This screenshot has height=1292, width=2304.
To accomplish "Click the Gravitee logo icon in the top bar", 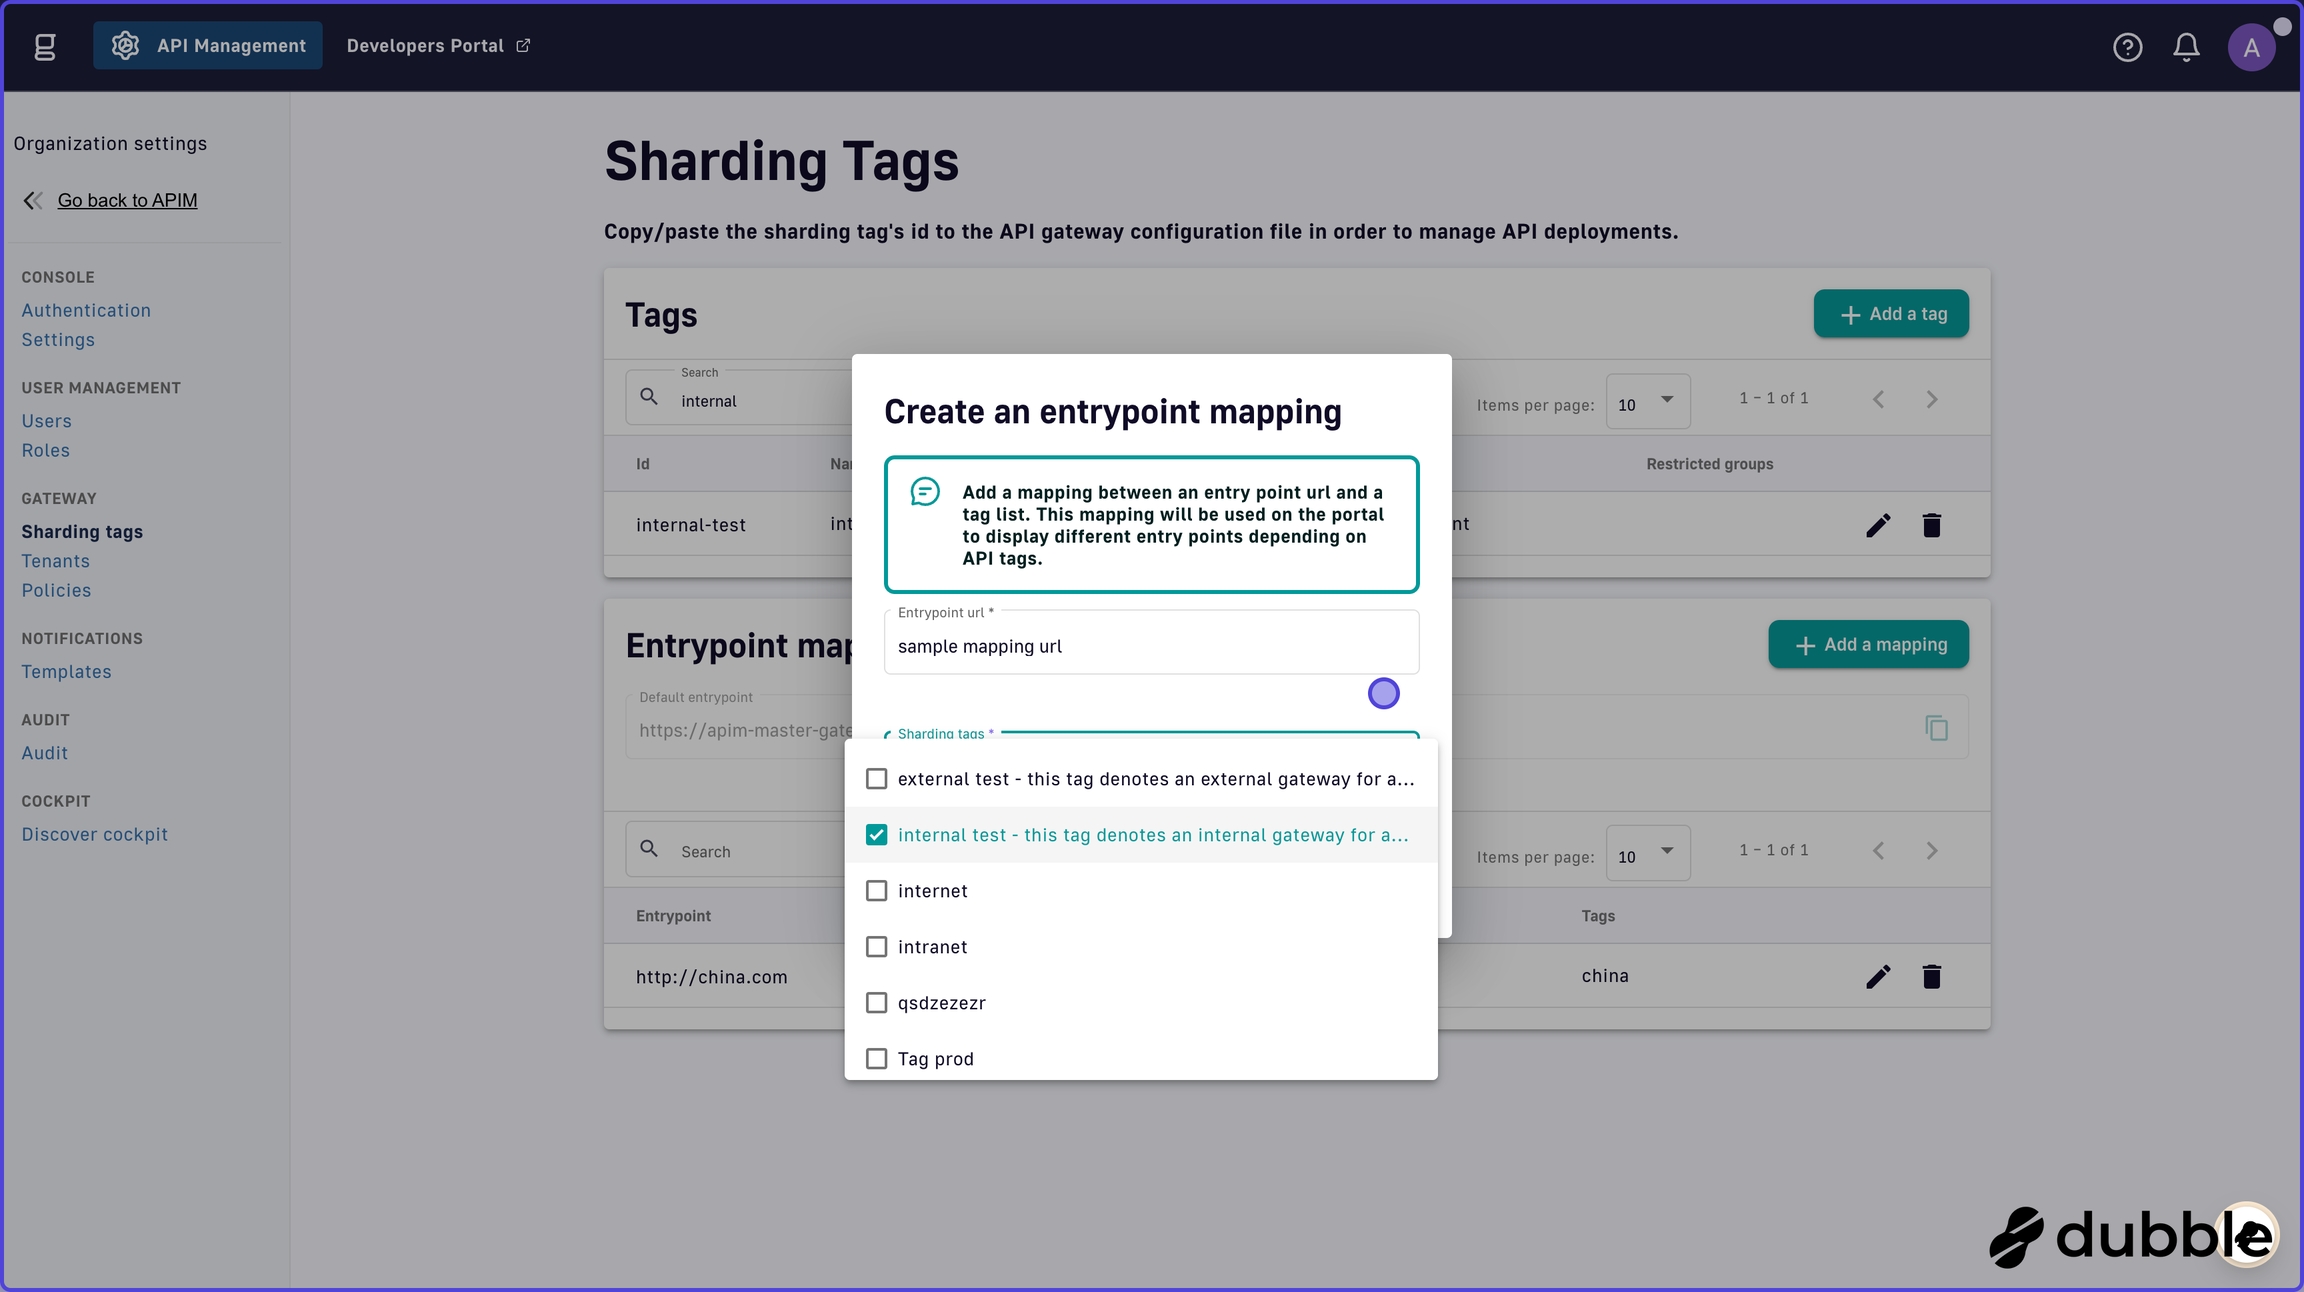I will pyautogui.click(x=45, y=46).
